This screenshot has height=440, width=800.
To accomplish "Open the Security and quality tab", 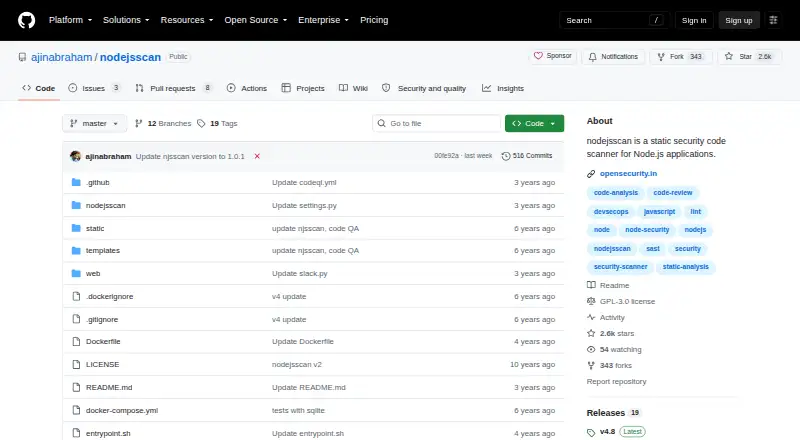I will pos(424,88).
